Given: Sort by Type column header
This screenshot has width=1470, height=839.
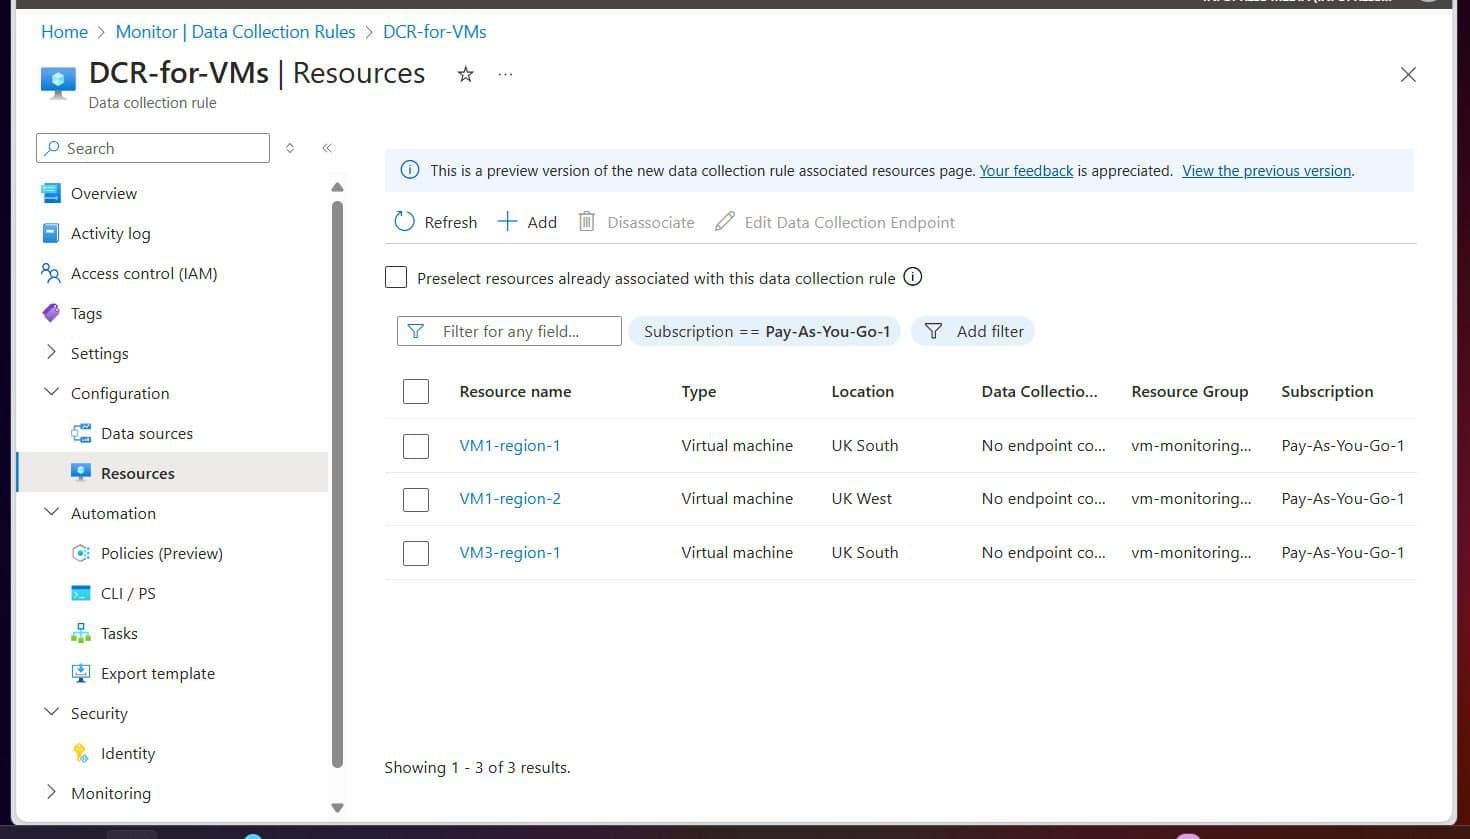Looking at the screenshot, I should pyautogui.click(x=699, y=392).
